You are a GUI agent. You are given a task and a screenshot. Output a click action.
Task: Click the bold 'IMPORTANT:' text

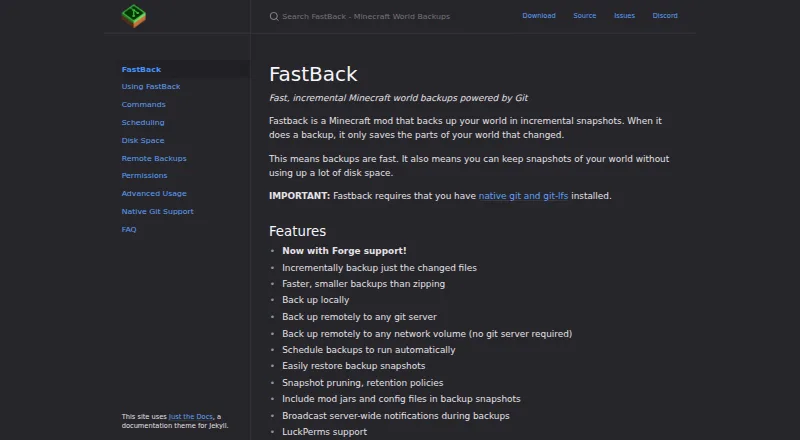[x=299, y=196]
